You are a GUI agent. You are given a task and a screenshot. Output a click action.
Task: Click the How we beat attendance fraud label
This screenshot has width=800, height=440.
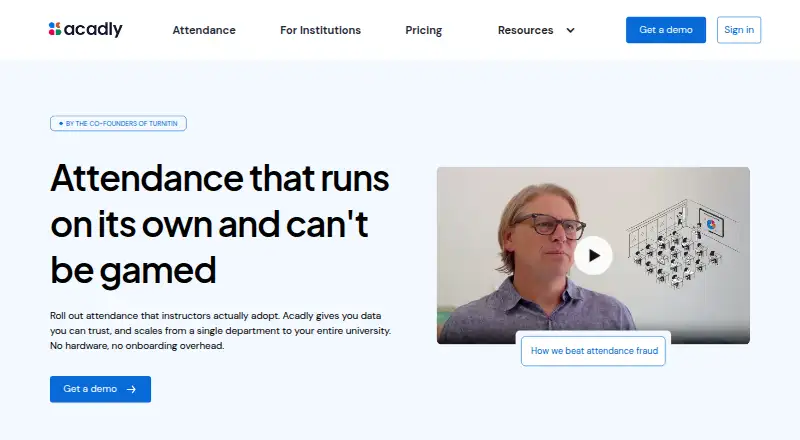(x=594, y=351)
